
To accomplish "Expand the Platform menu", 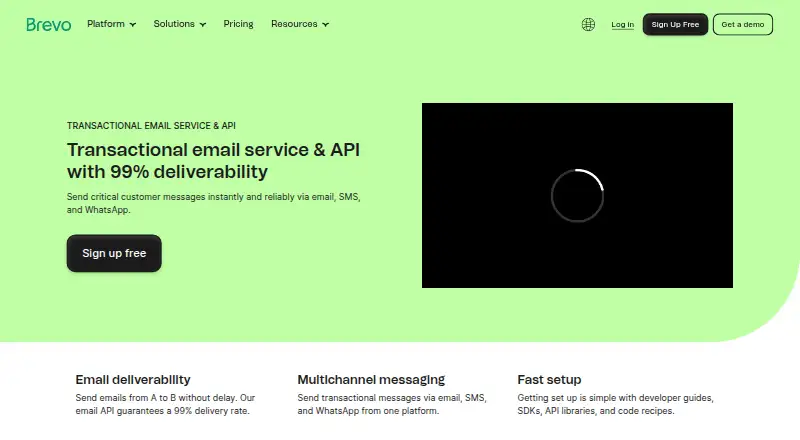I will (111, 24).
